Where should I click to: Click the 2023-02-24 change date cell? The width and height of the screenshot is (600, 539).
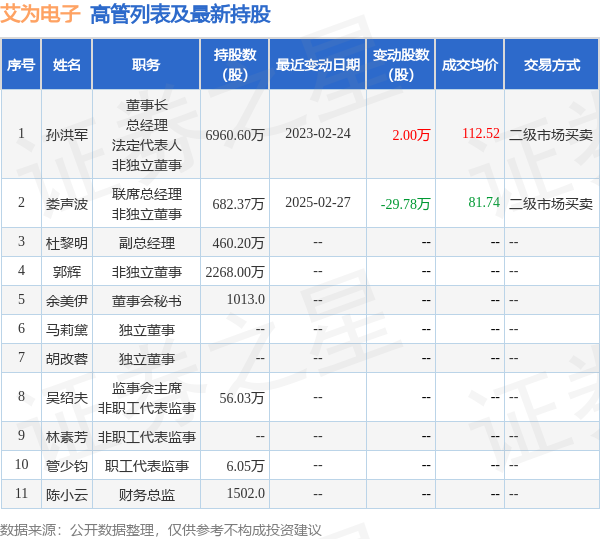pyautogui.click(x=317, y=134)
